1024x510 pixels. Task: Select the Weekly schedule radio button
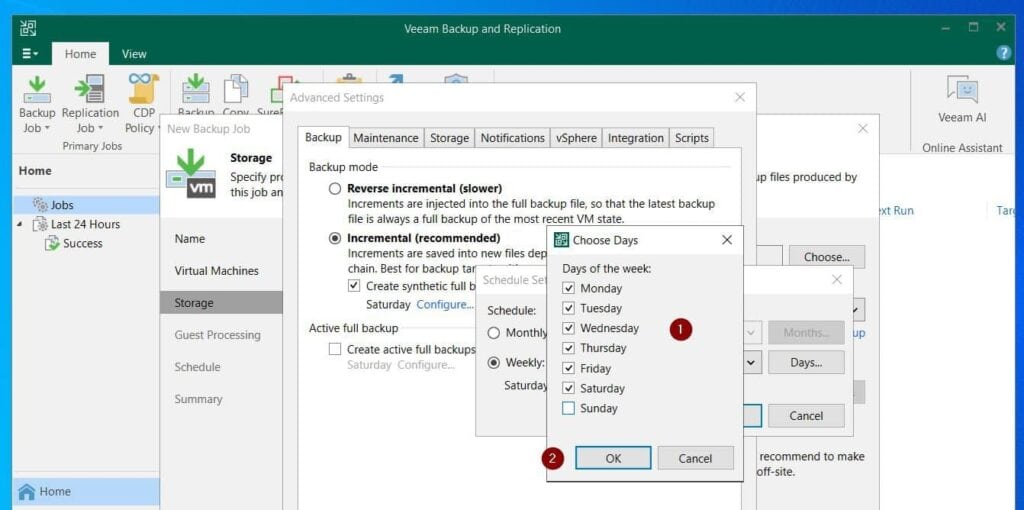(494, 362)
